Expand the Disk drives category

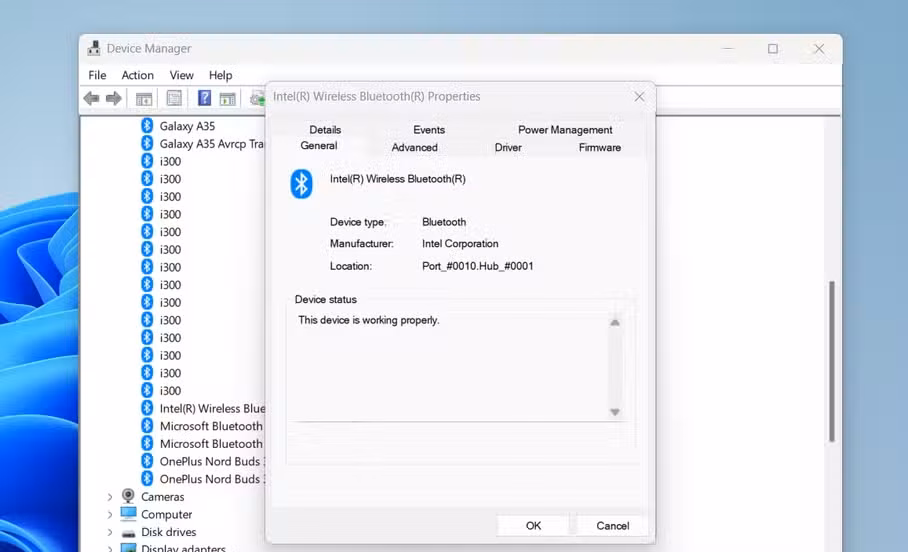pyautogui.click(x=109, y=532)
